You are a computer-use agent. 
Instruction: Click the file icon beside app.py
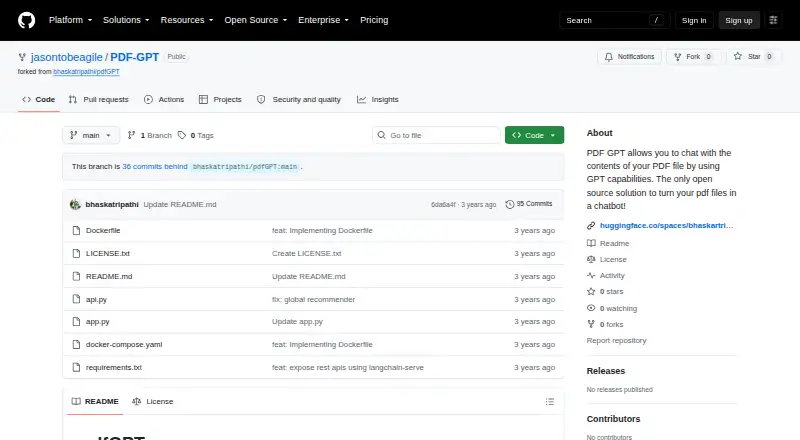pos(76,322)
